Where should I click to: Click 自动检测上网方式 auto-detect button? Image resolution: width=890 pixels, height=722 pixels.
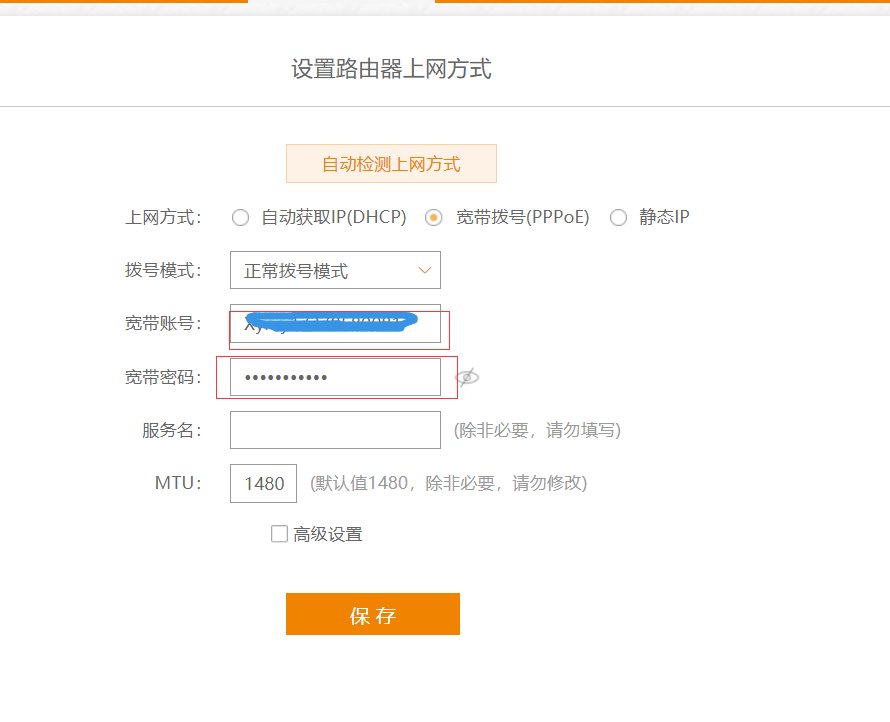click(x=392, y=162)
